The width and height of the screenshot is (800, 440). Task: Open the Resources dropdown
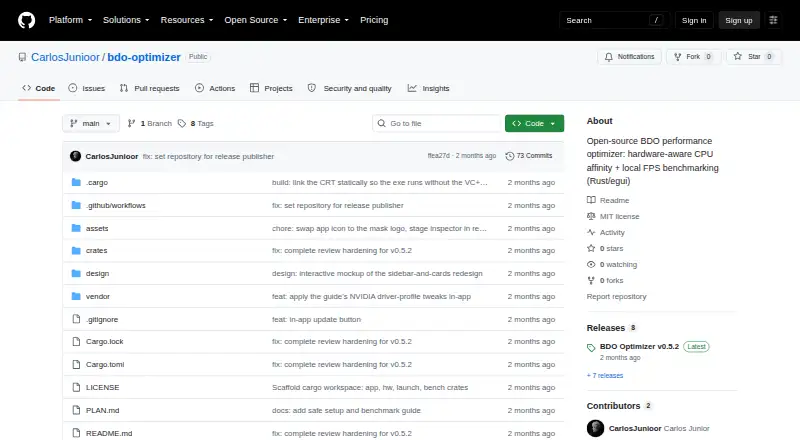pos(187,20)
